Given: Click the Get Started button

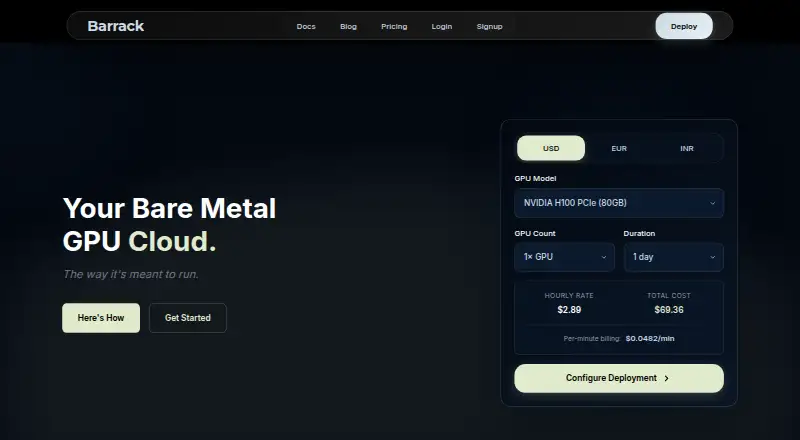Looking at the screenshot, I should coord(188,318).
